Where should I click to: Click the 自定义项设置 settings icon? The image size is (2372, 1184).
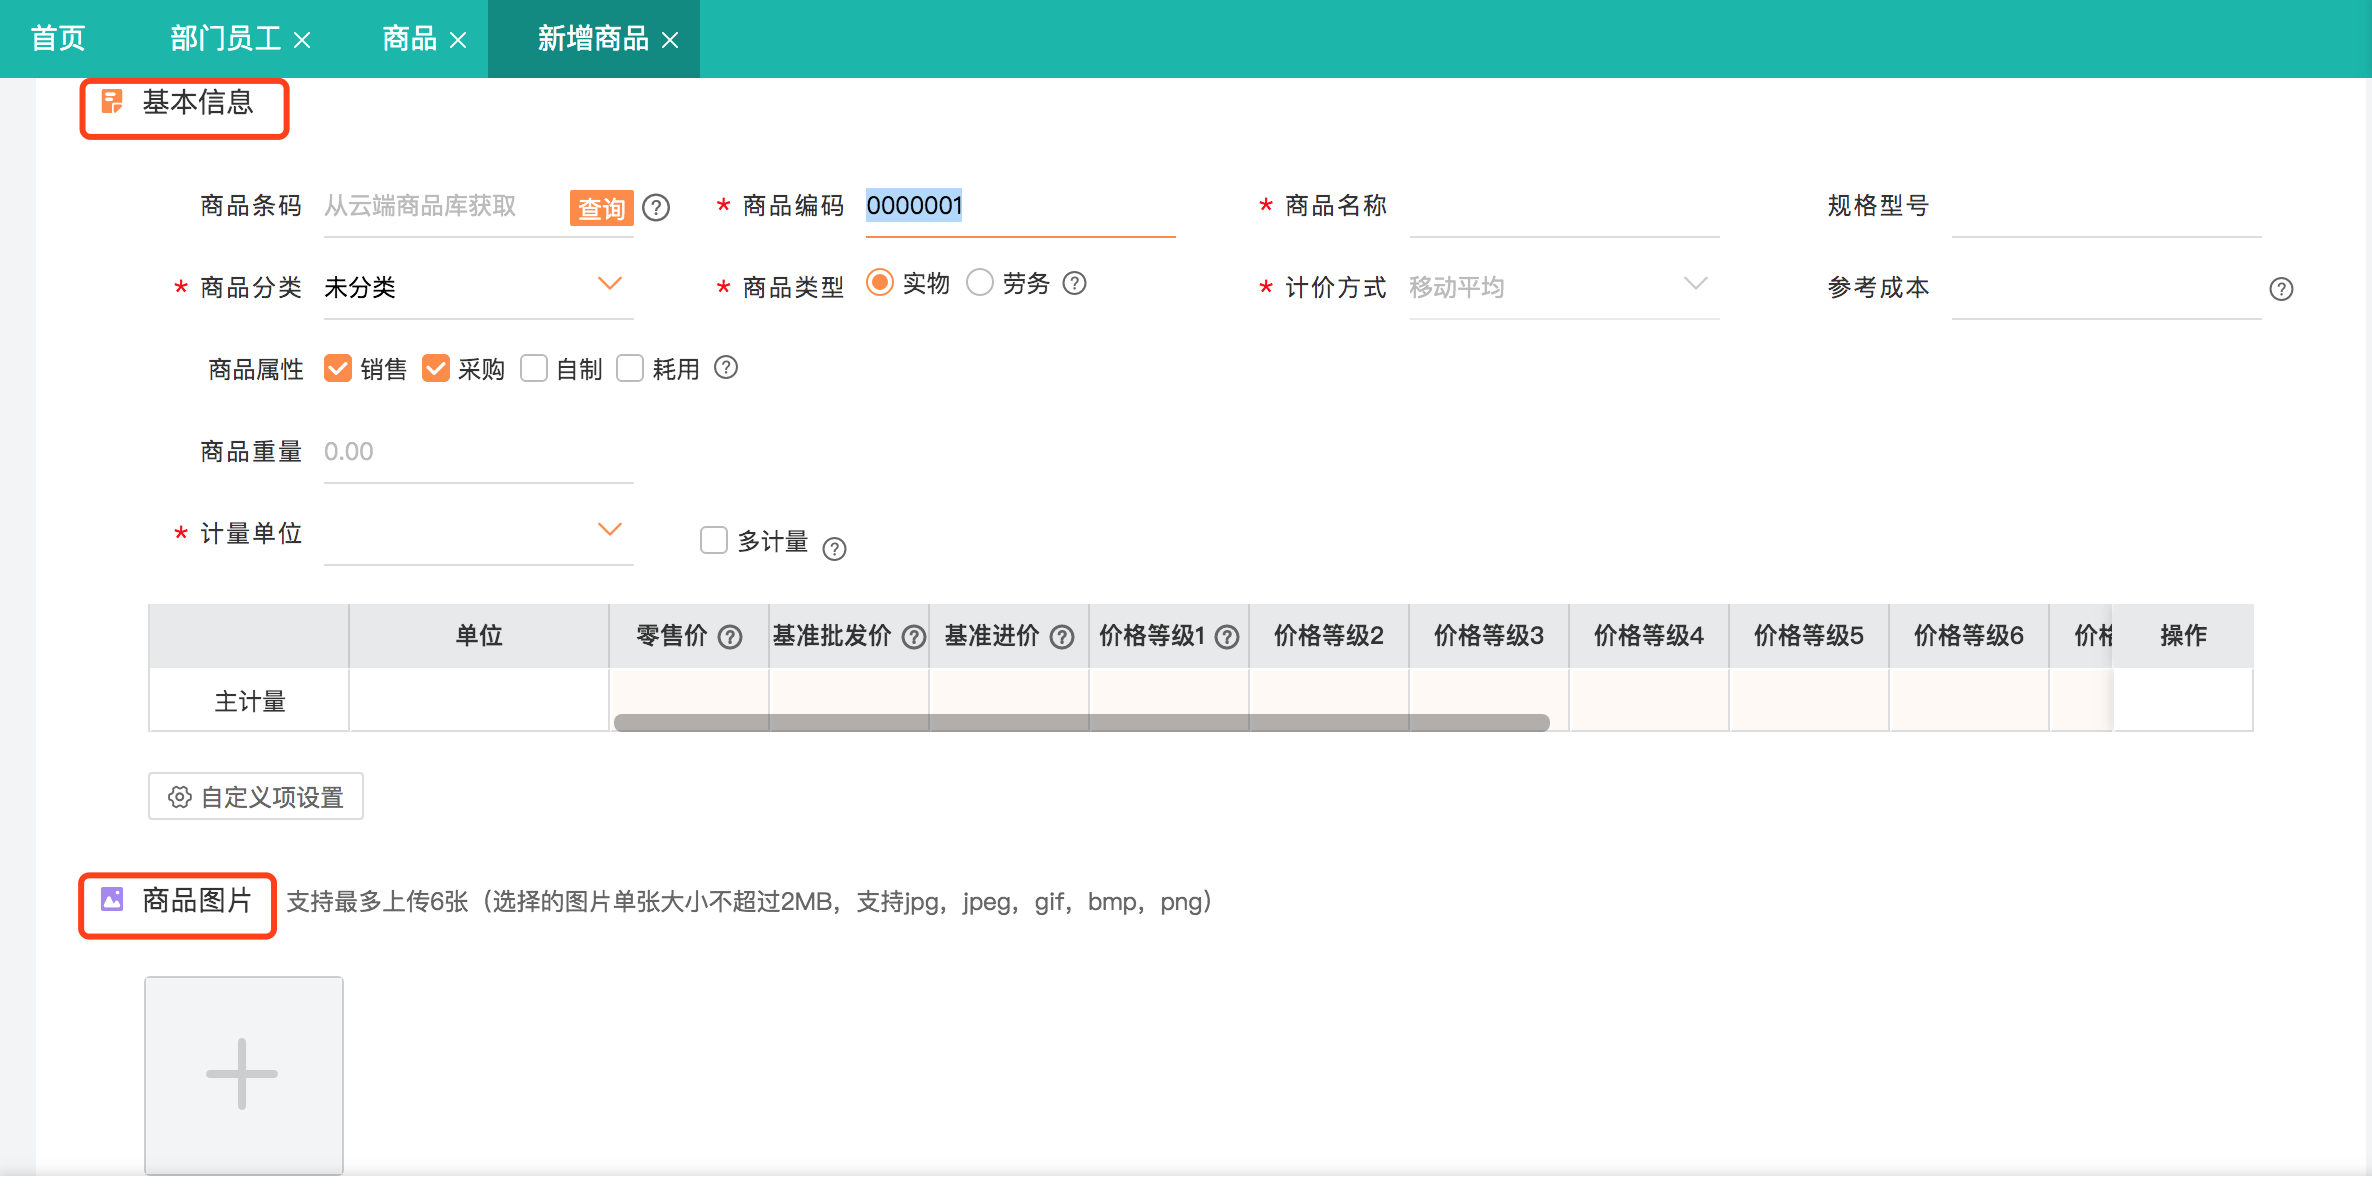tap(179, 797)
